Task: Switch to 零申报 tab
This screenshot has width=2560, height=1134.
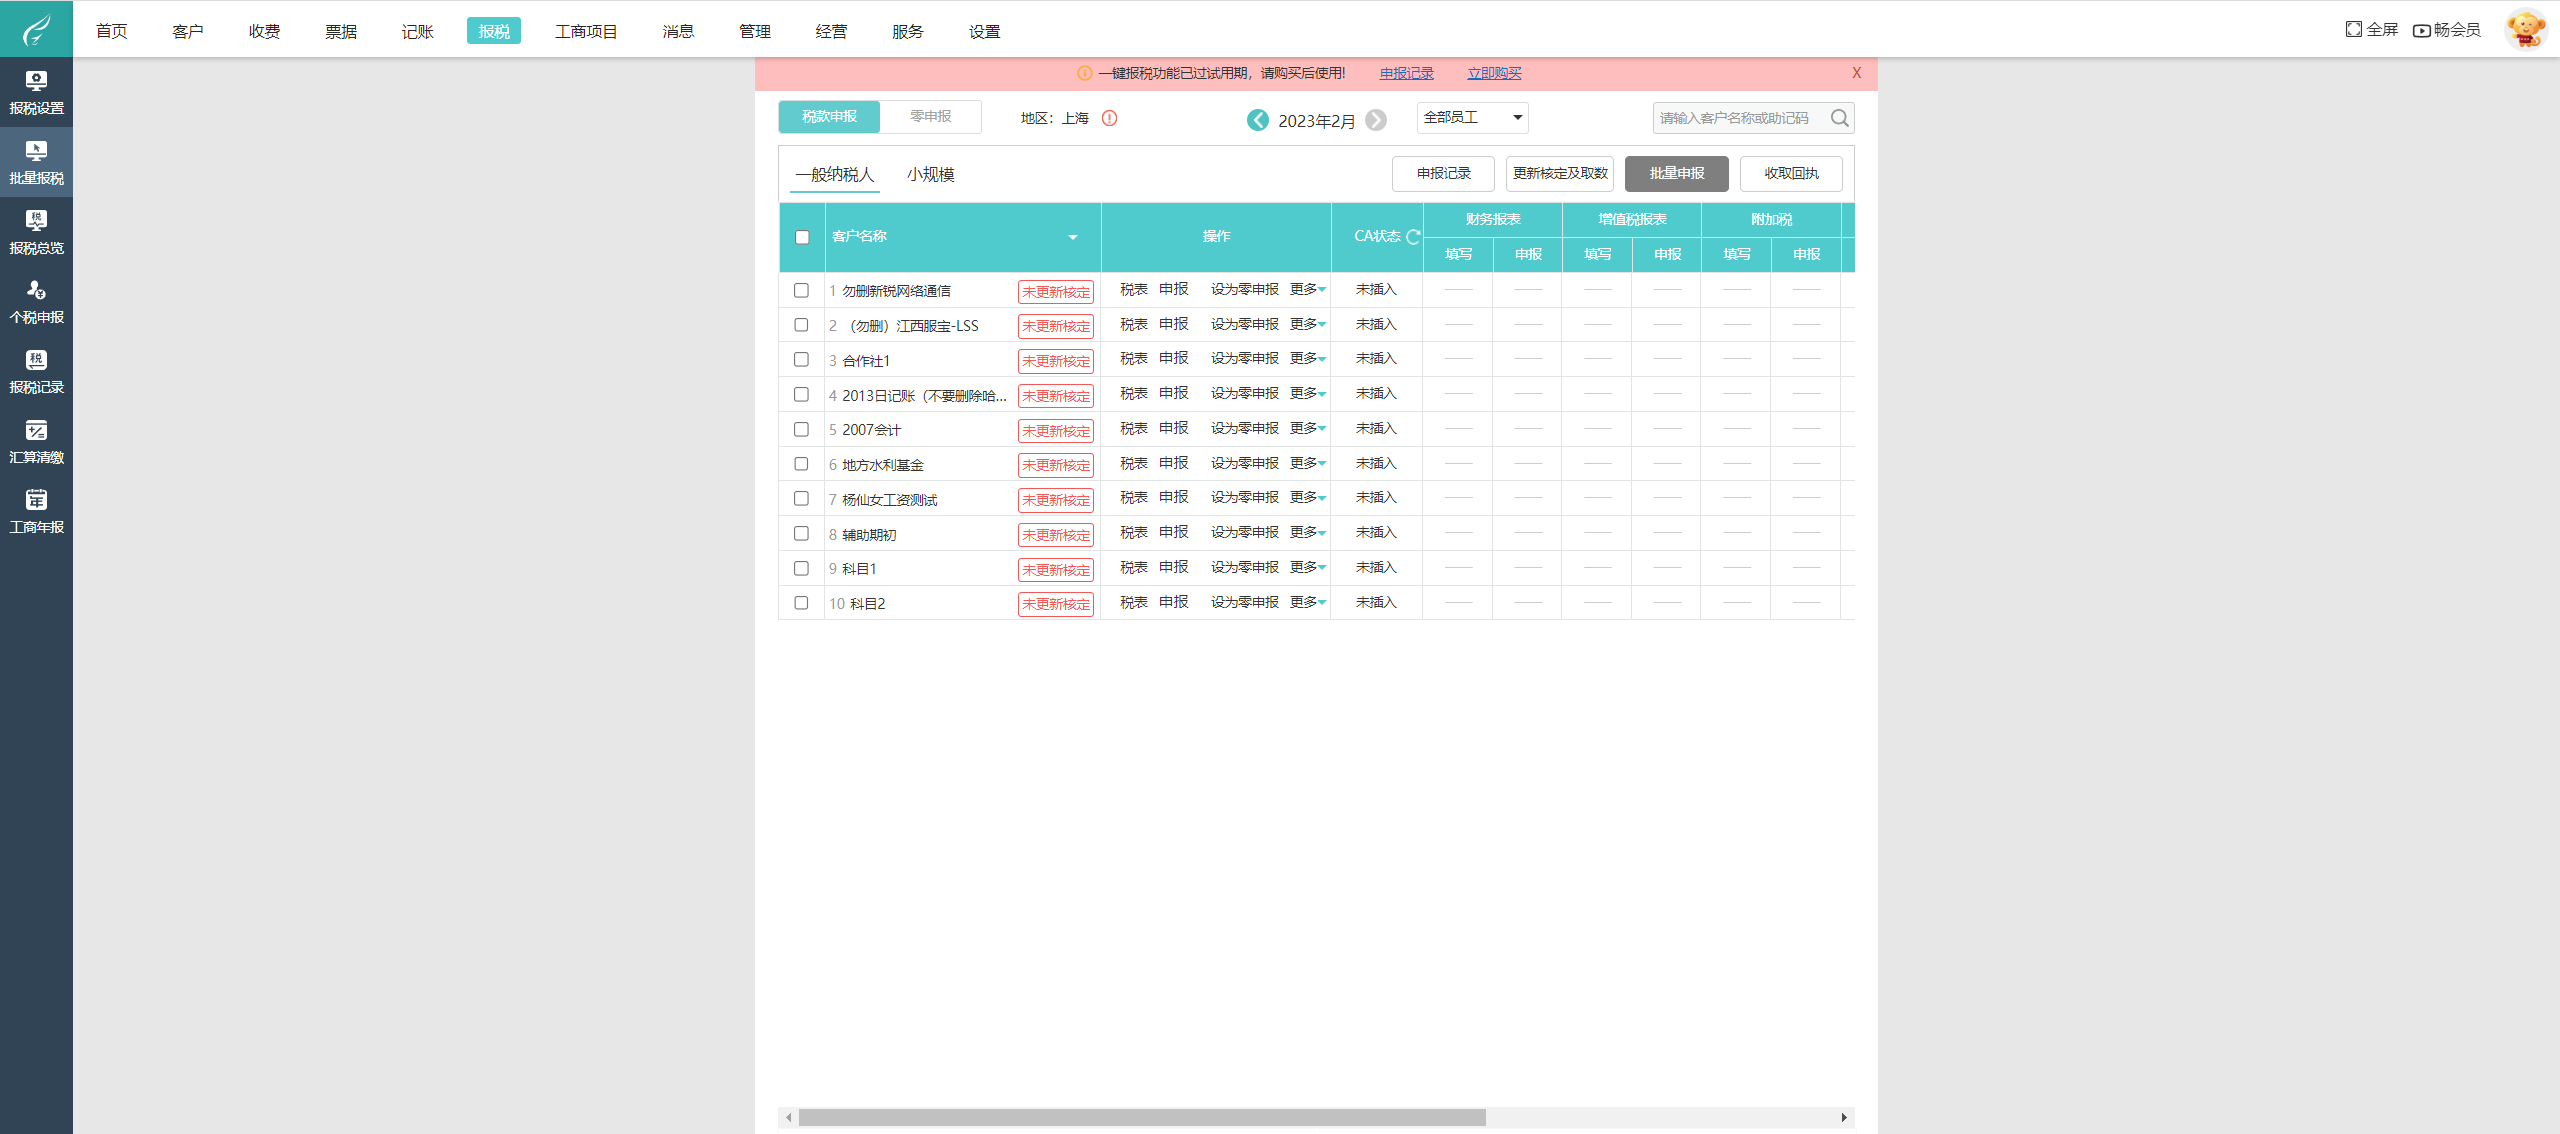Action: coord(931,117)
